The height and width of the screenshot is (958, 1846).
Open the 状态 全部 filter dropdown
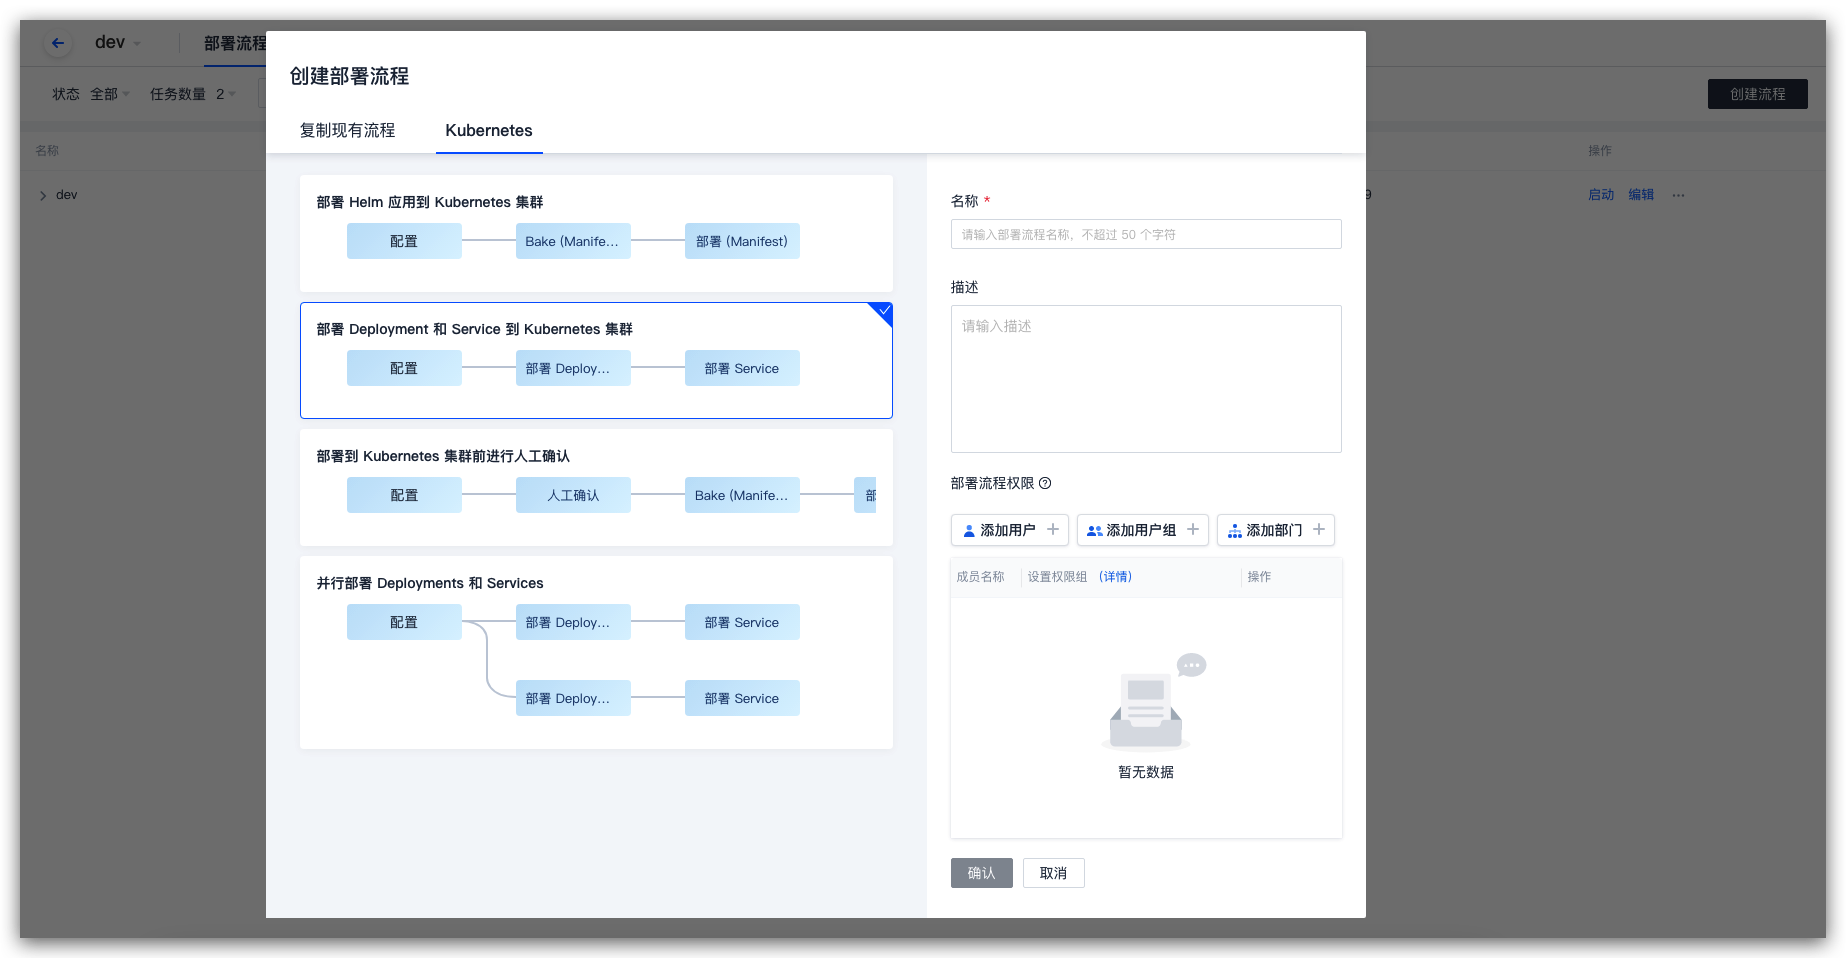(x=104, y=94)
